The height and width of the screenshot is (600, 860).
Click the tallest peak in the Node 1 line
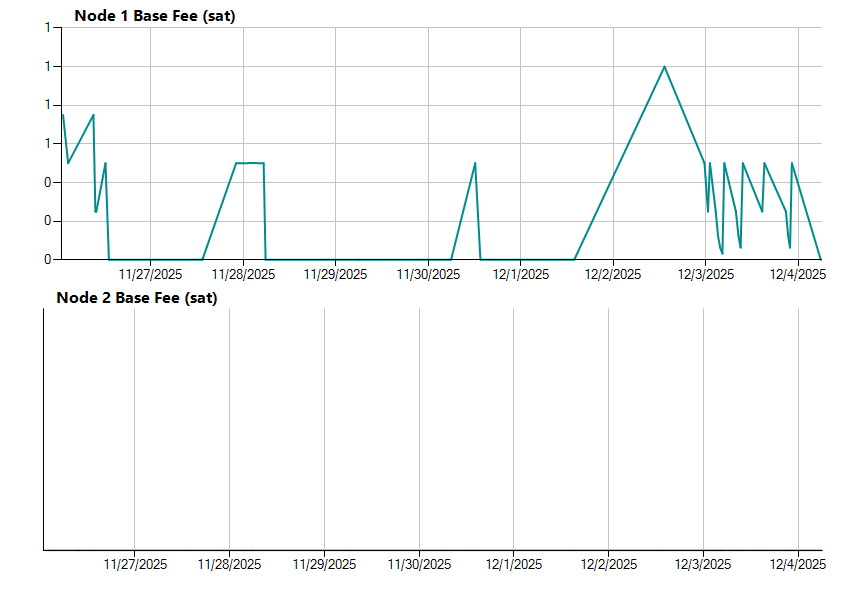click(x=664, y=67)
